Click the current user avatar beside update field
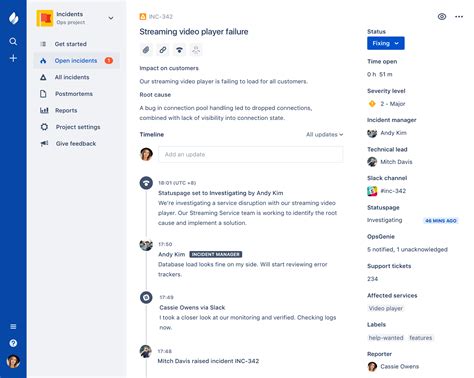The width and height of the screenshot is (474, 378). click(146, 154)
